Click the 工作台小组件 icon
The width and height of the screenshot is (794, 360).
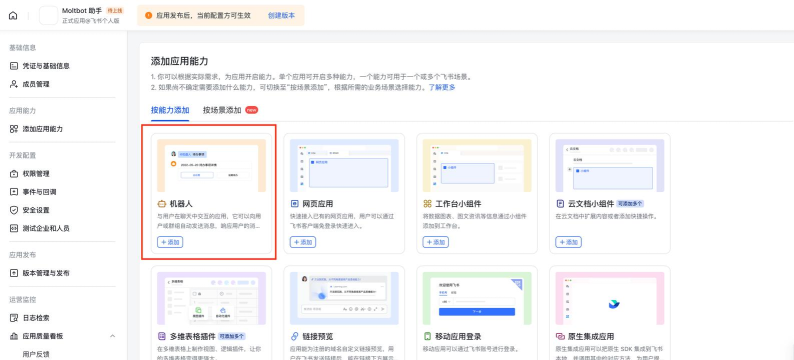(427, 204)
